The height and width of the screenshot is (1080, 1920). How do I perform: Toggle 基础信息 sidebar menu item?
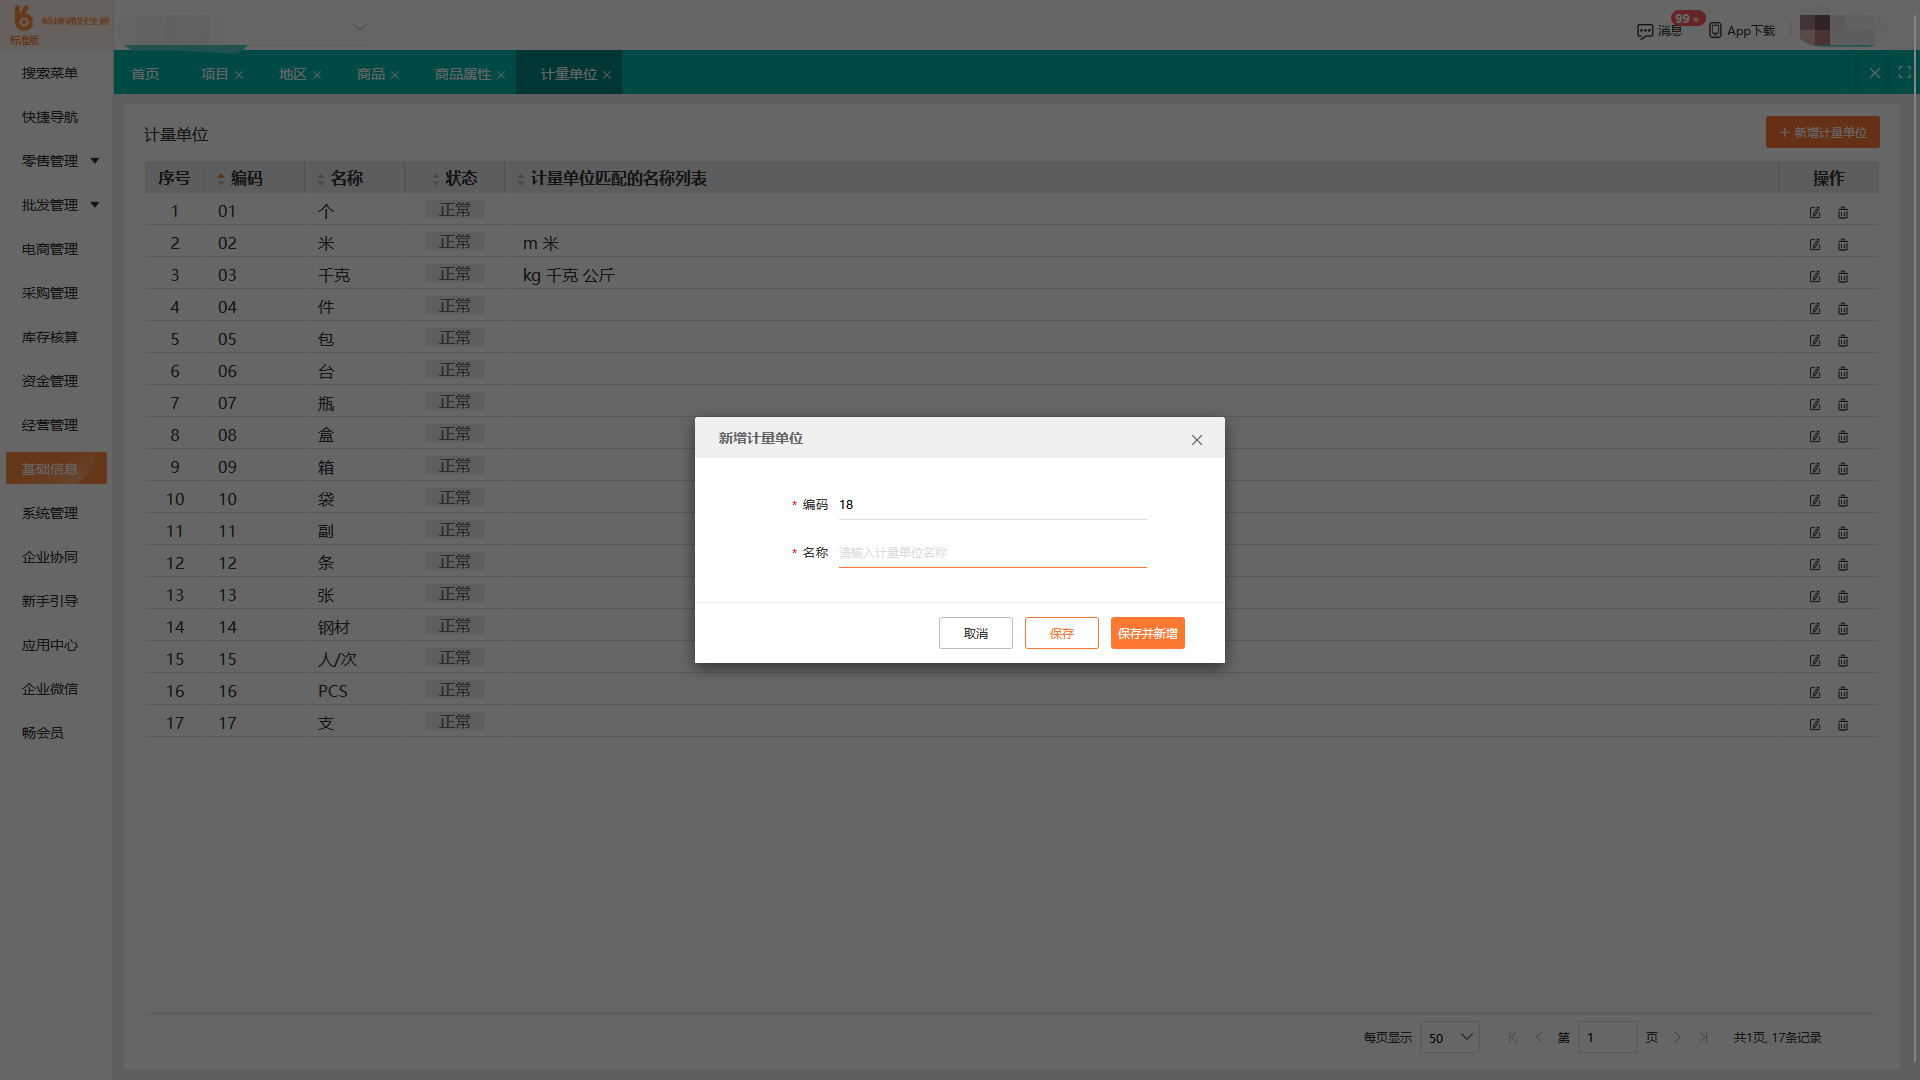55,468
